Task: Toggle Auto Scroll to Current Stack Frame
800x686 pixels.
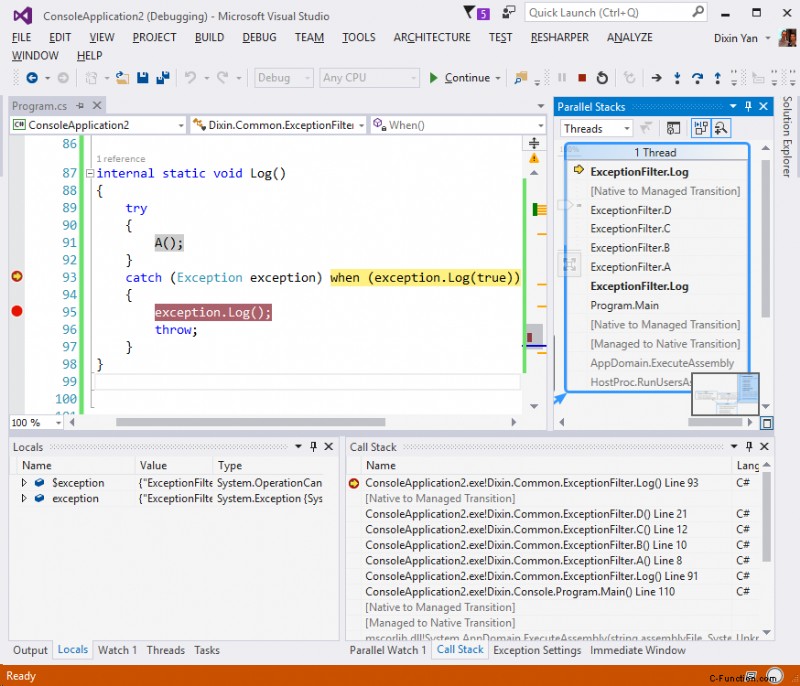Action: pos(700,128)
